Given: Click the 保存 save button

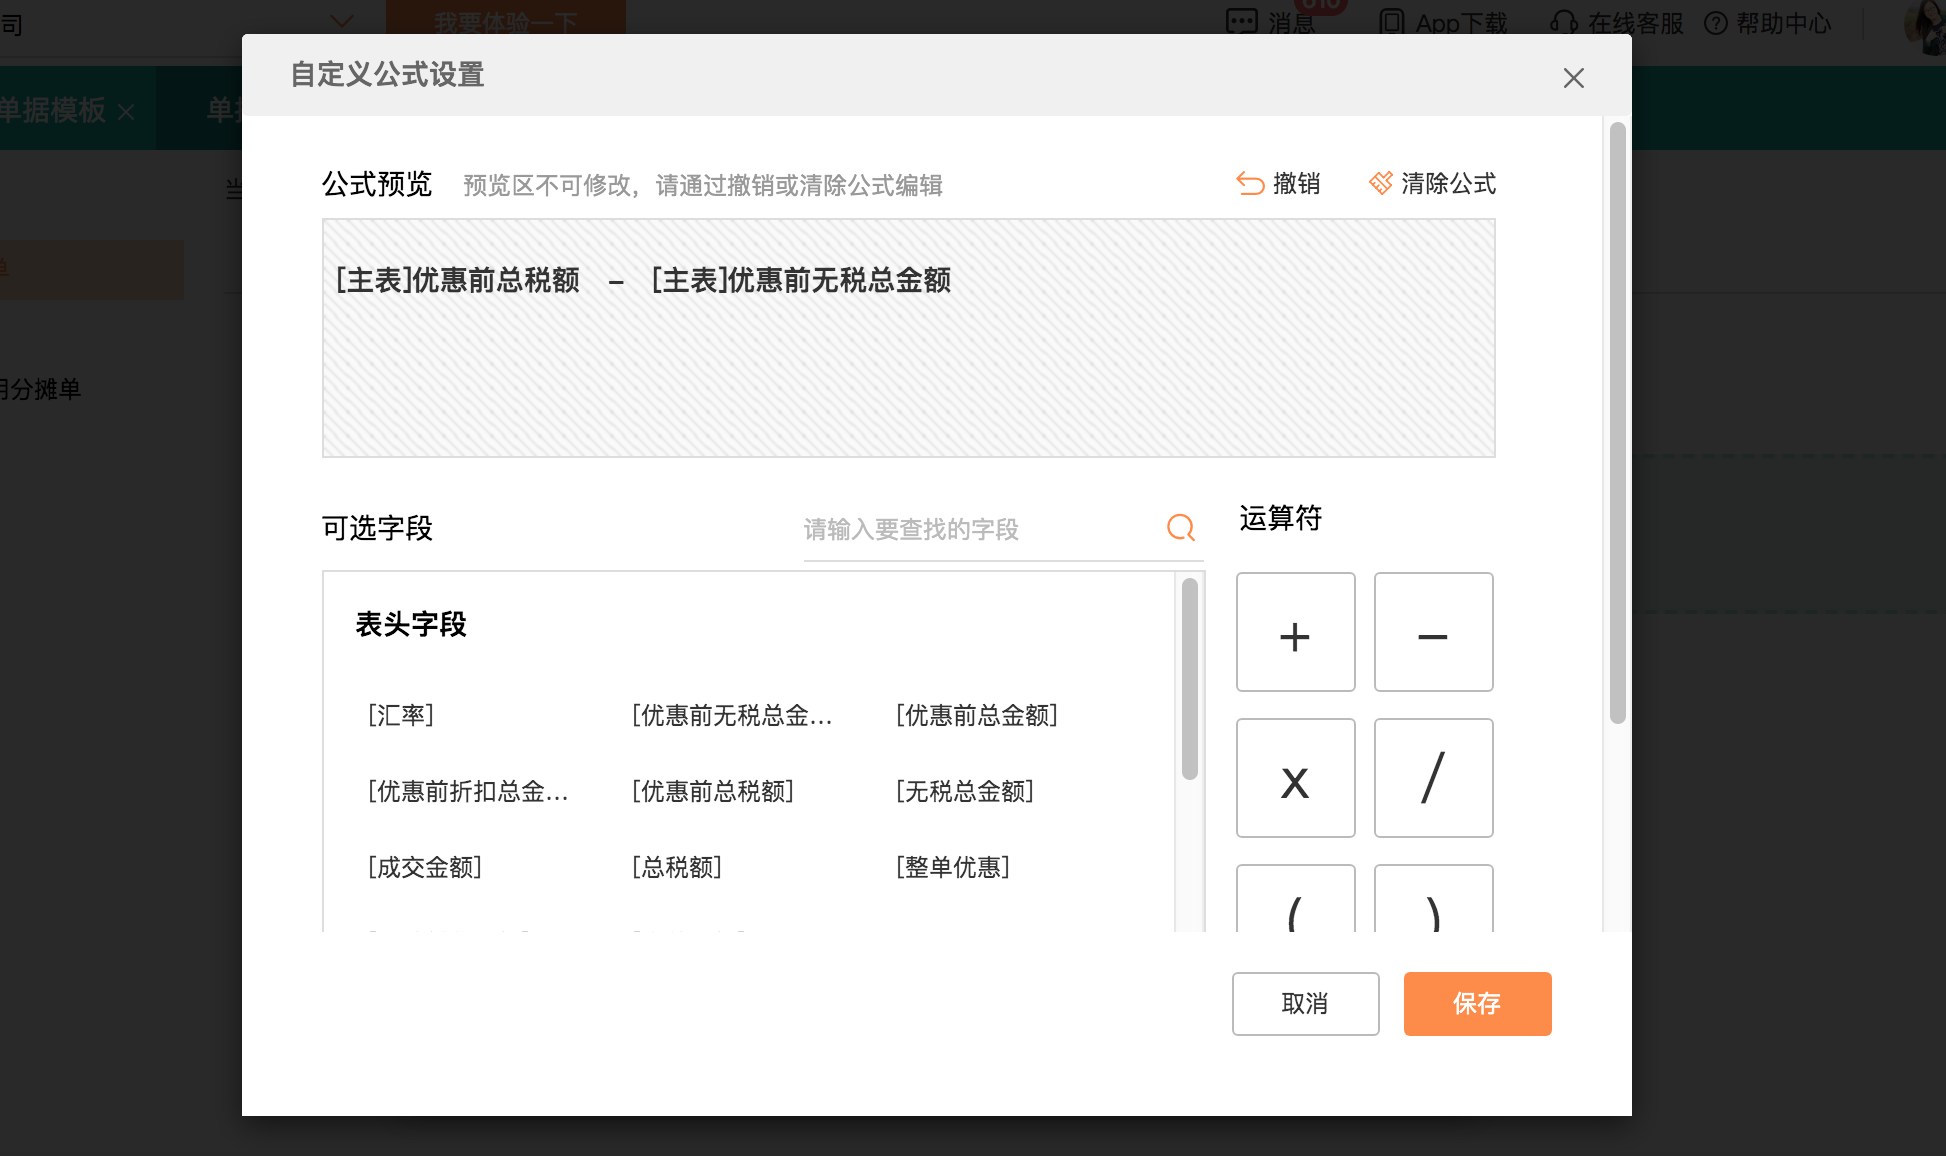Looking at the screenshot, I should (1477, 1003).
